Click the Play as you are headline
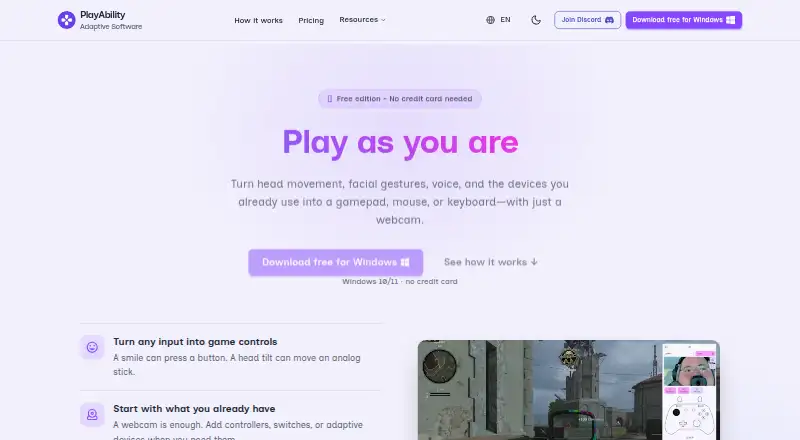Image resolution: width=800 pixels, height=440 pixels. (x=401, y=142)
